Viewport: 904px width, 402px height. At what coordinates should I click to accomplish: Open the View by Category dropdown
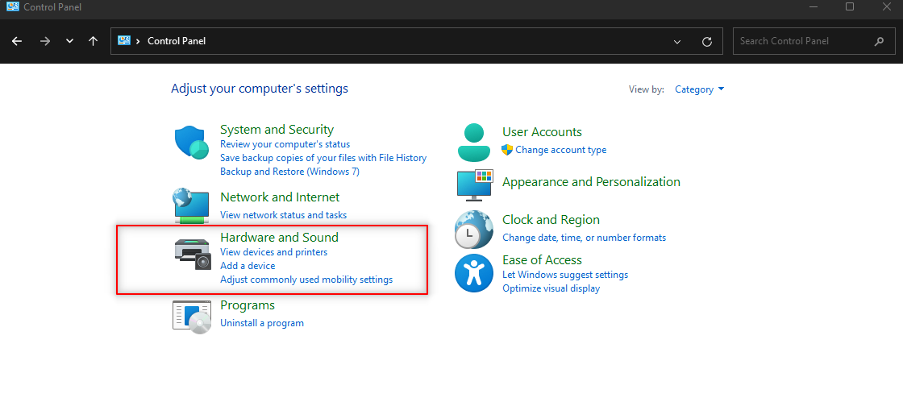699,89
